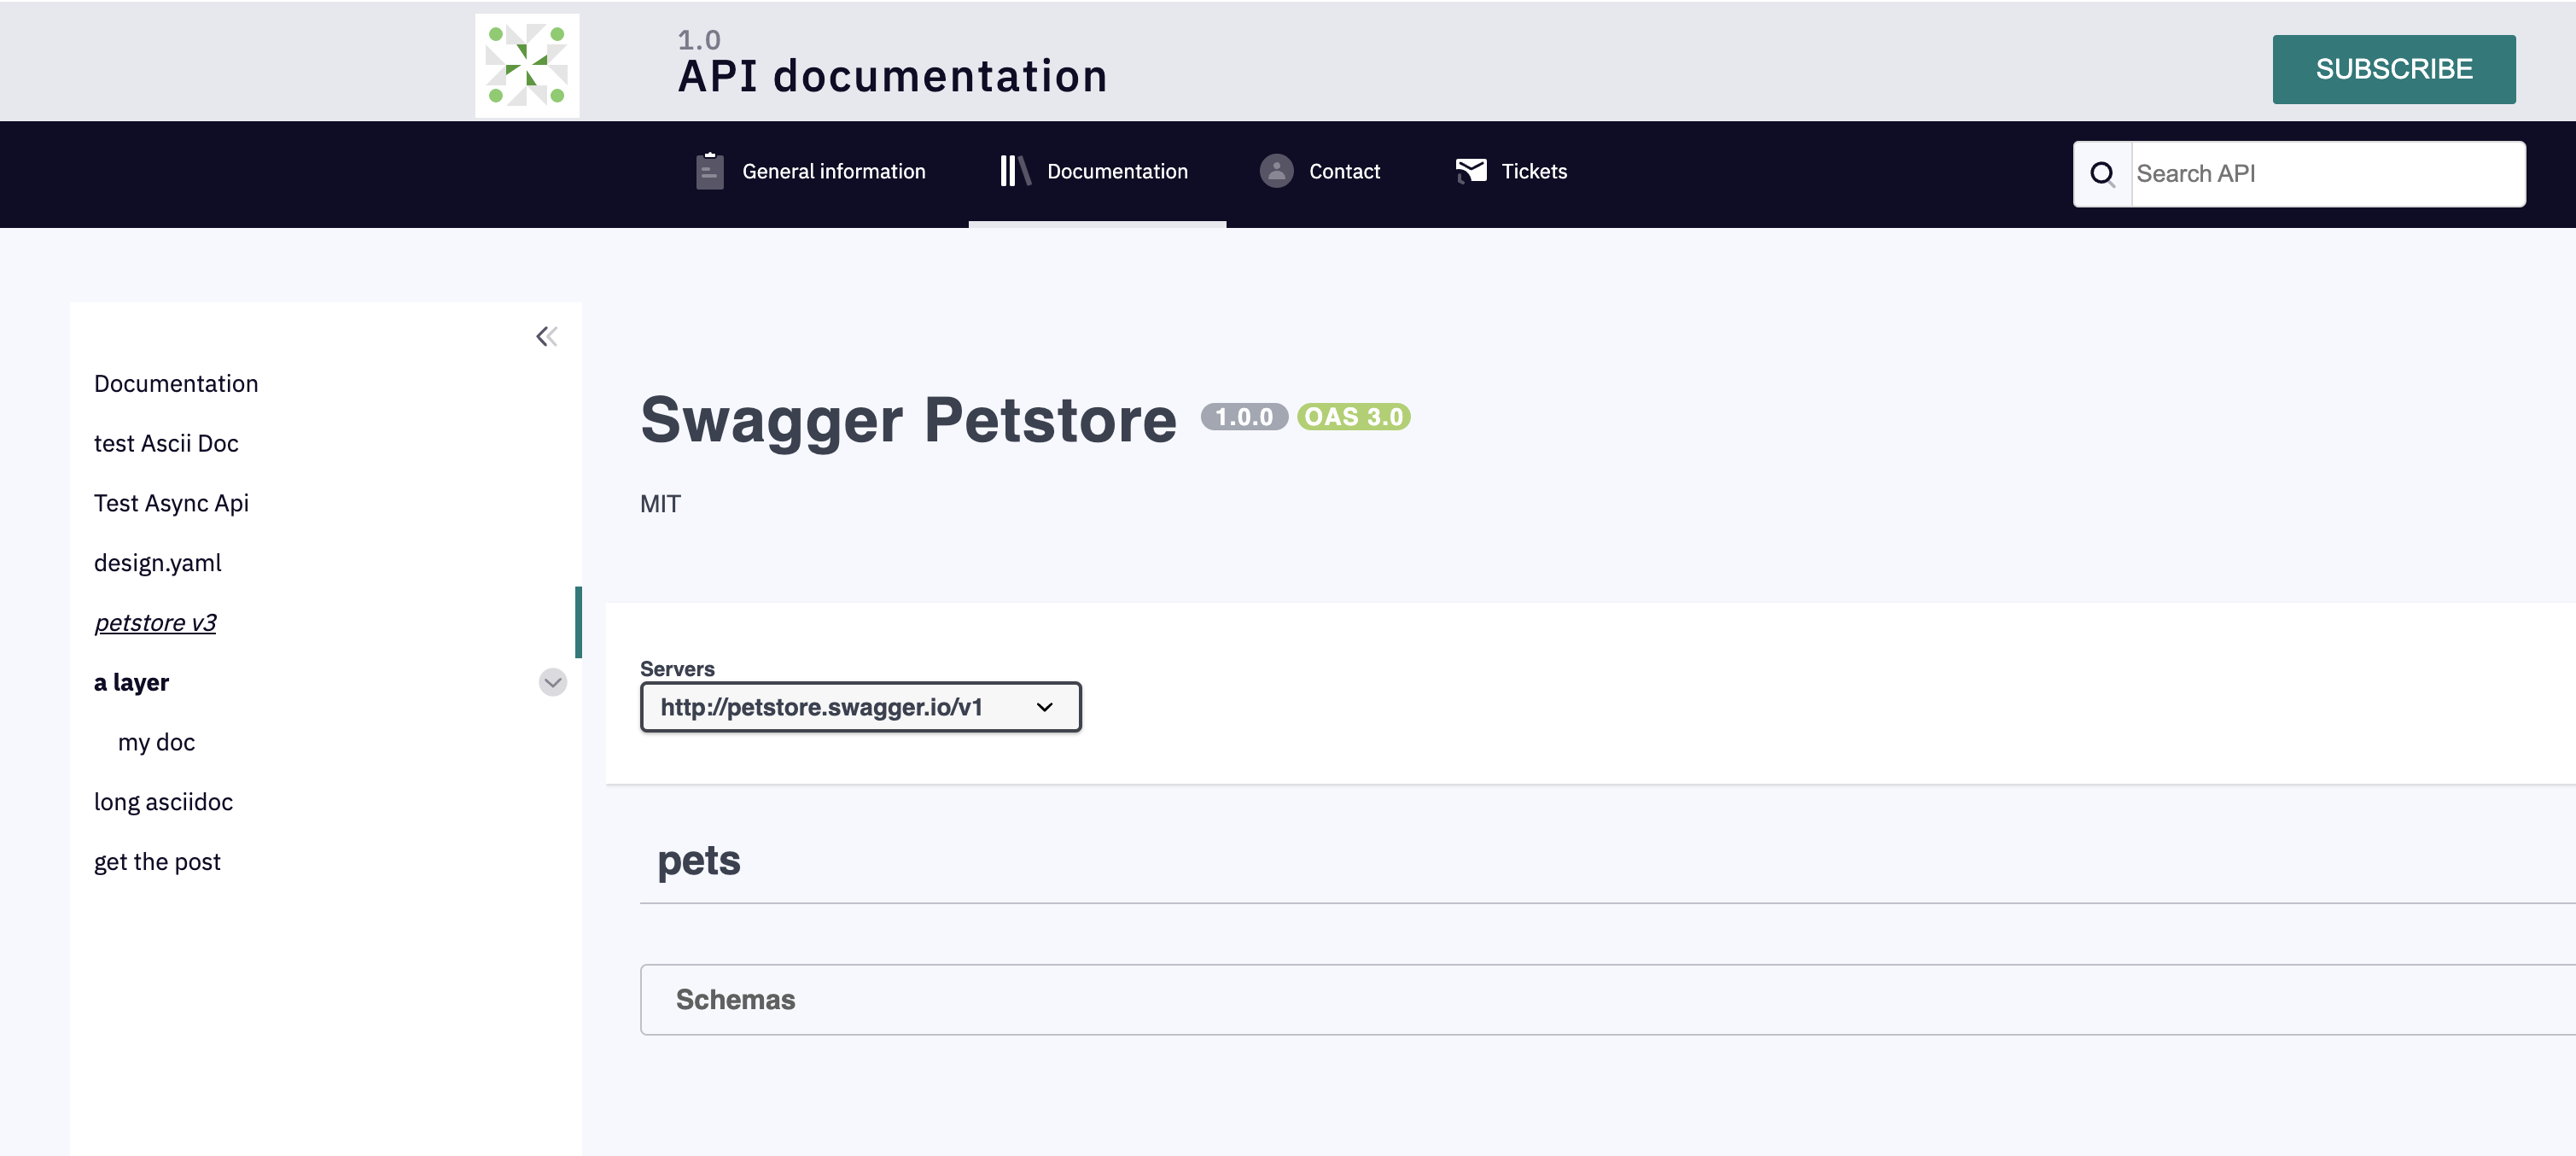Image resolution: width=2576 pixels, height=1156 pixels.
Task: Click the search magnifier icon
Action: coord(2102,174)
